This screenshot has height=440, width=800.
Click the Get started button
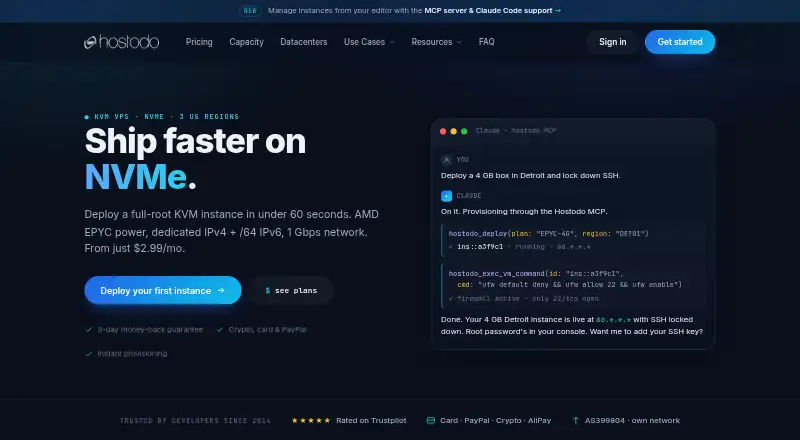(680, 42)
